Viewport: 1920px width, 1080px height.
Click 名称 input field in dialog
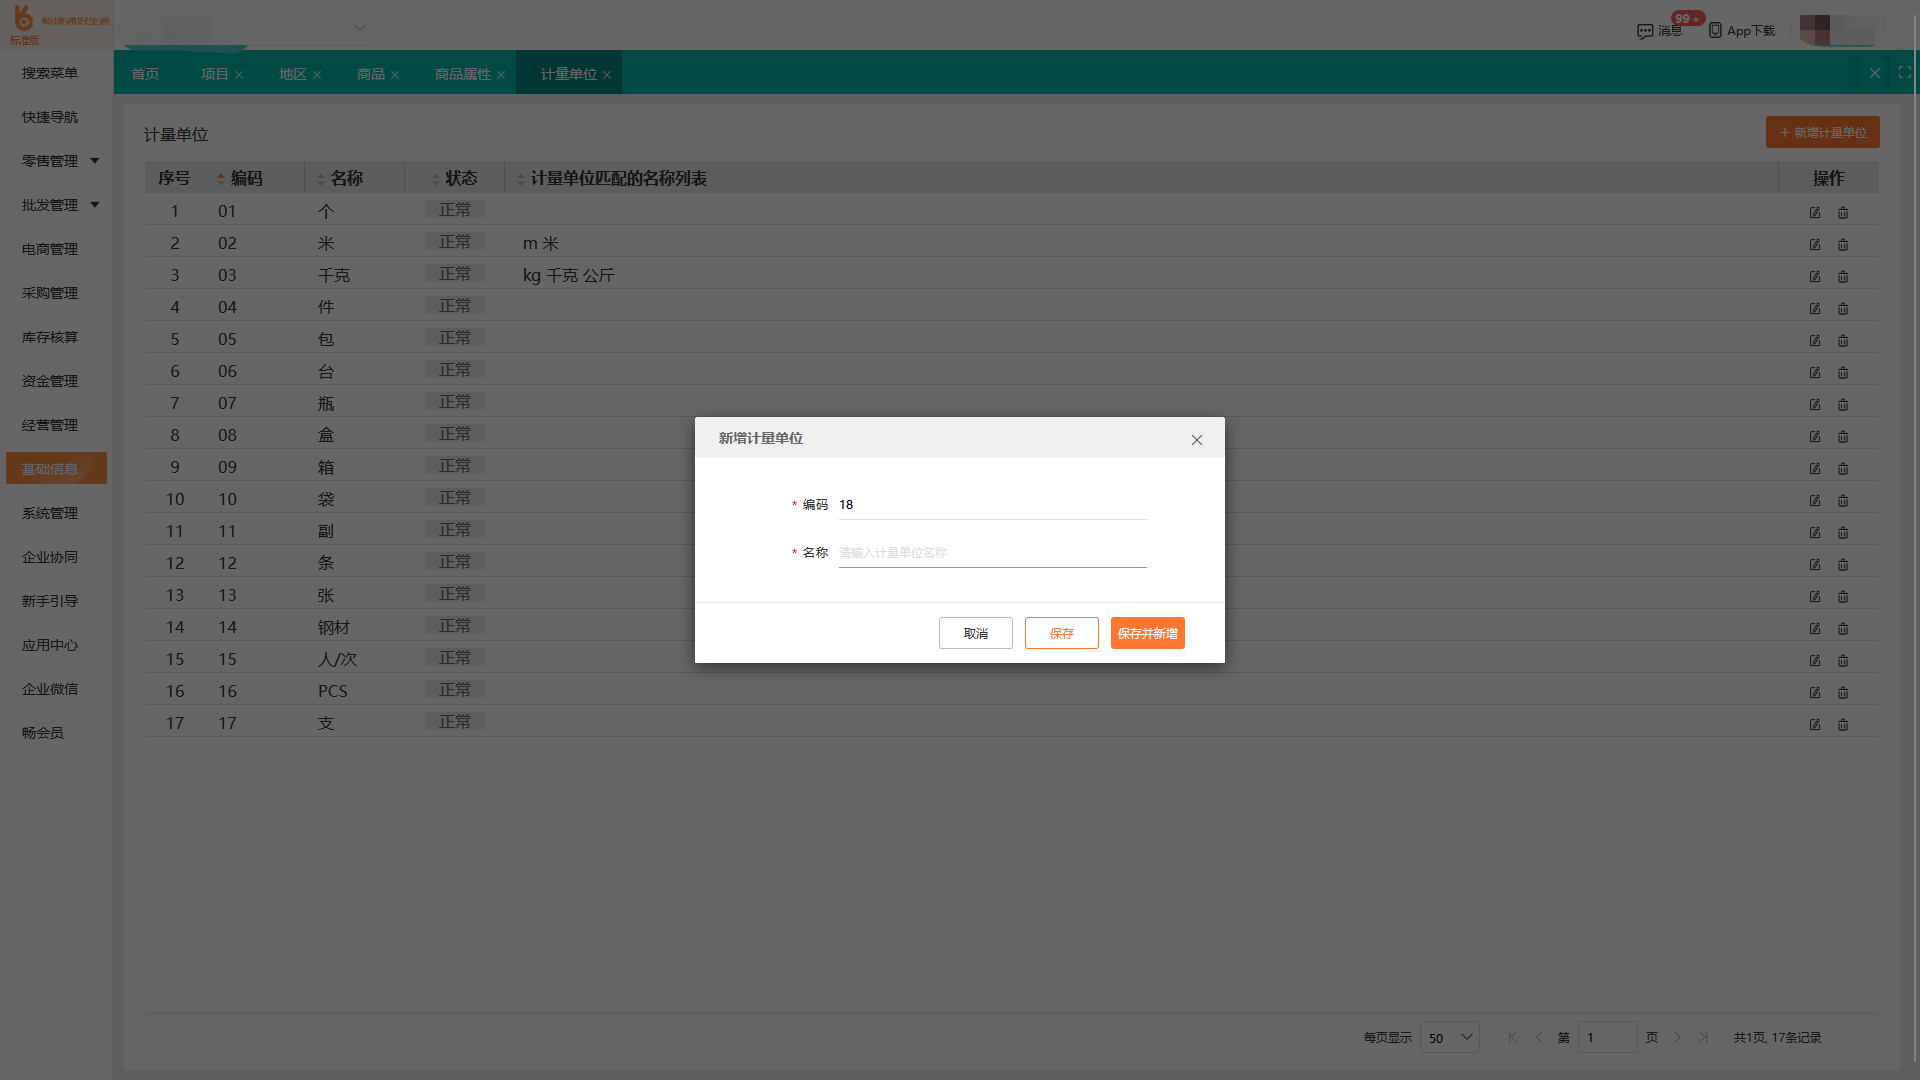click(990, 551)
